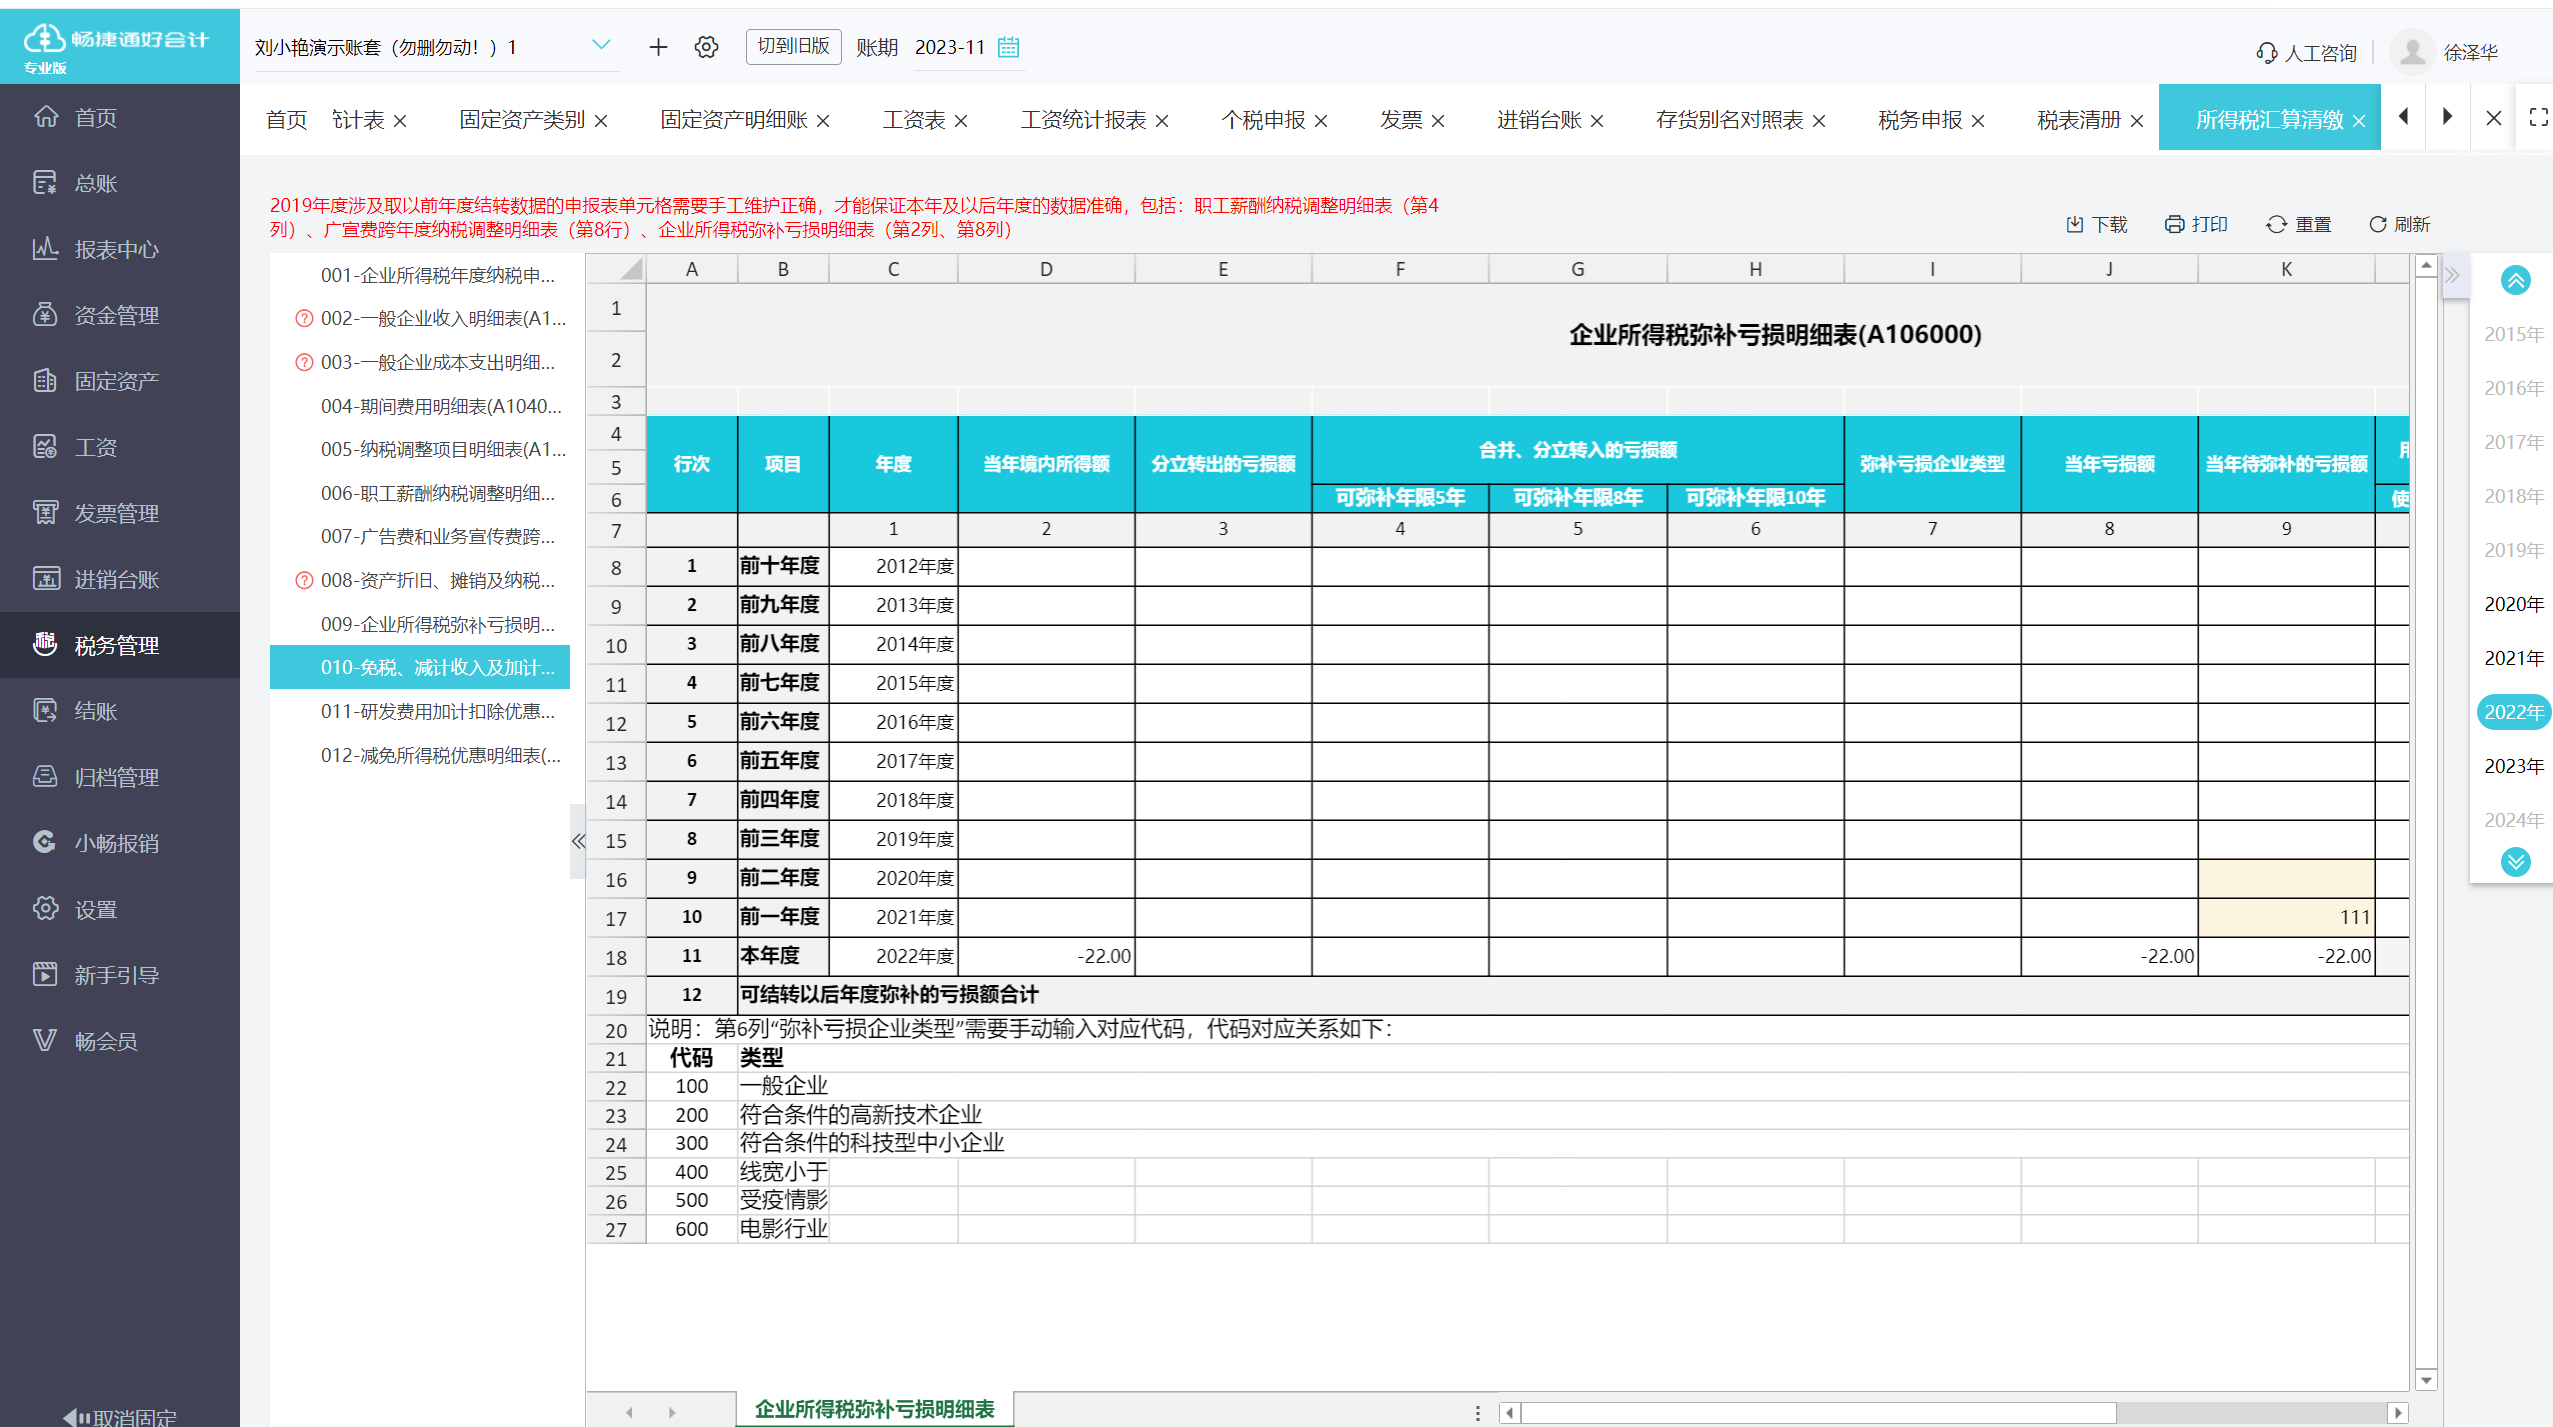This screenshot has height=1427, width=2553.
Task: Select 2022年 in the year timeline
Action: 2513,710
